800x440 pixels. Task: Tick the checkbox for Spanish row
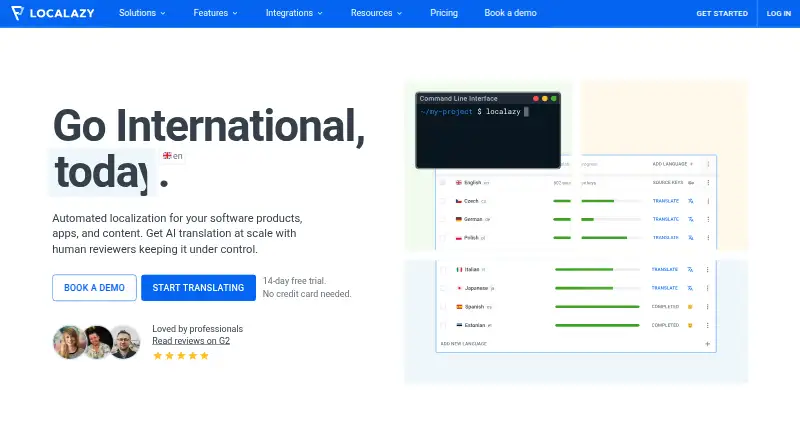pos(443,307)
